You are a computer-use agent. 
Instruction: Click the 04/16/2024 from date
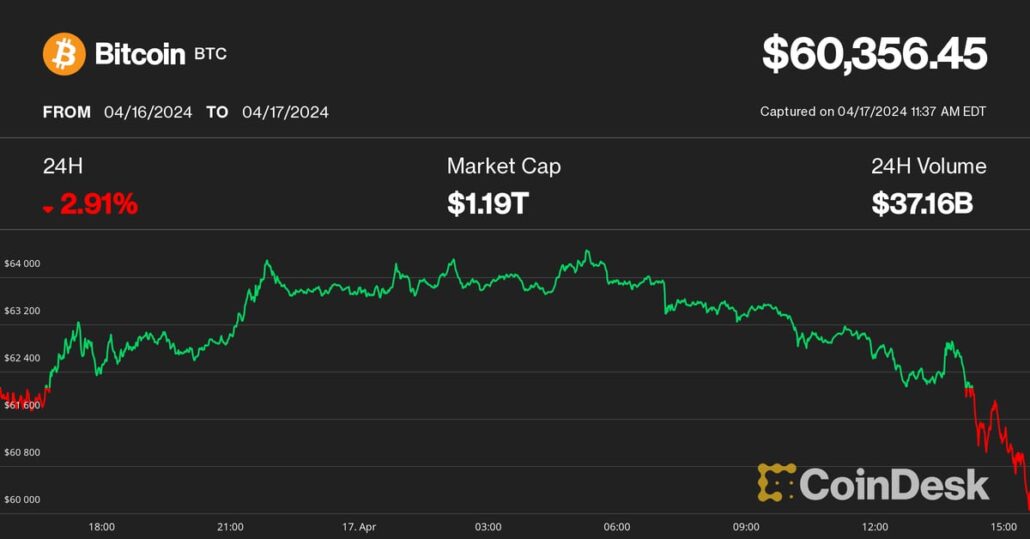(148, 112)
